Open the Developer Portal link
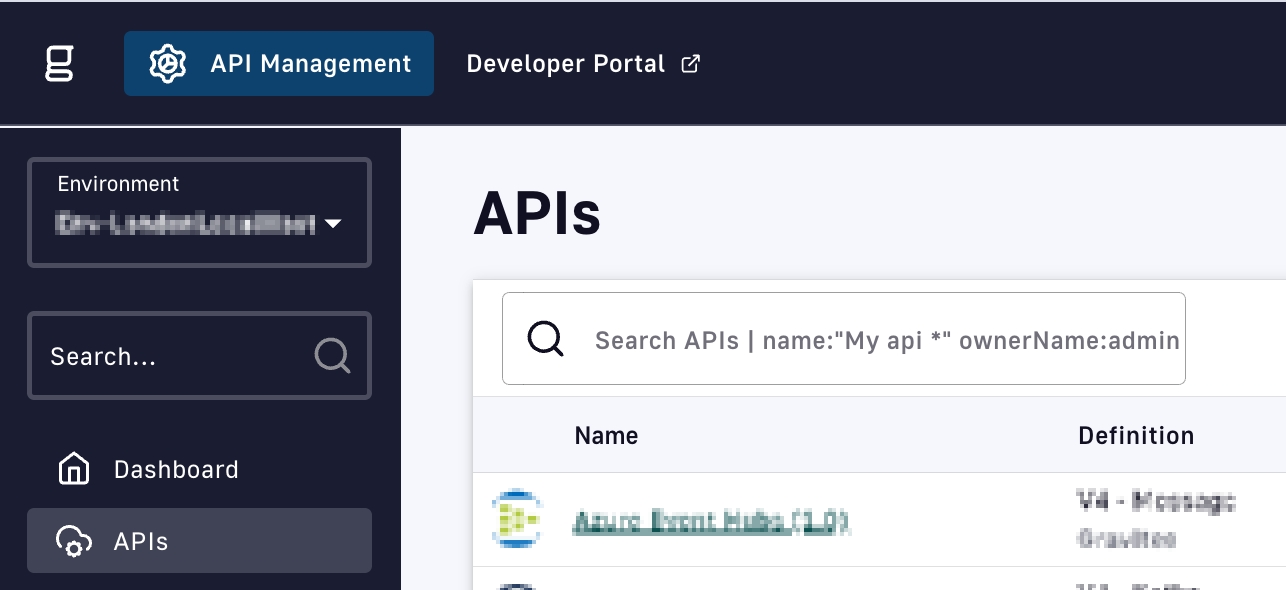1286x590 pixels. pyautogui.click(x=566, y=64)
